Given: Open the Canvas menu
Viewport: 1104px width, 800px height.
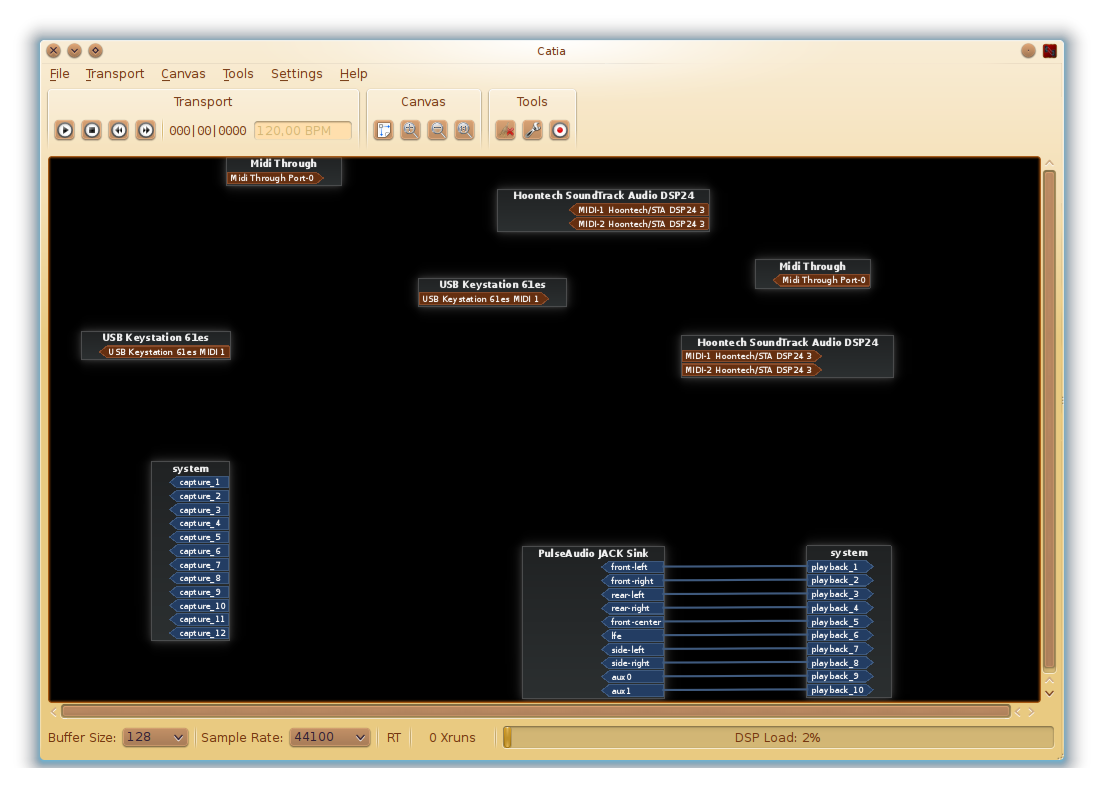Looking at the screenshot, I should coord(183,74).
